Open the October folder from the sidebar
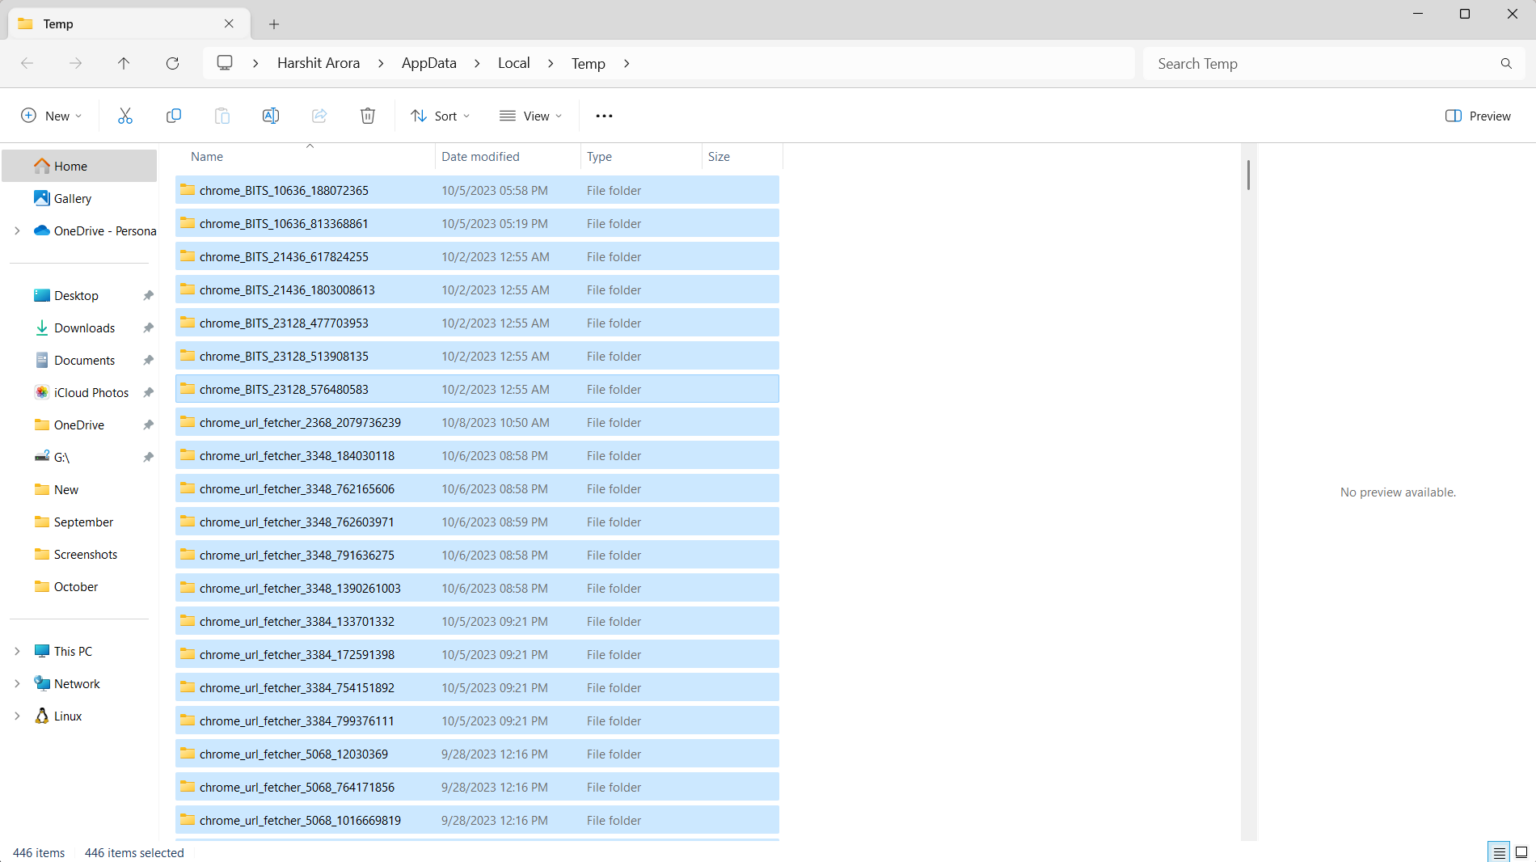The image size is (1536, 862). point(74,586)
